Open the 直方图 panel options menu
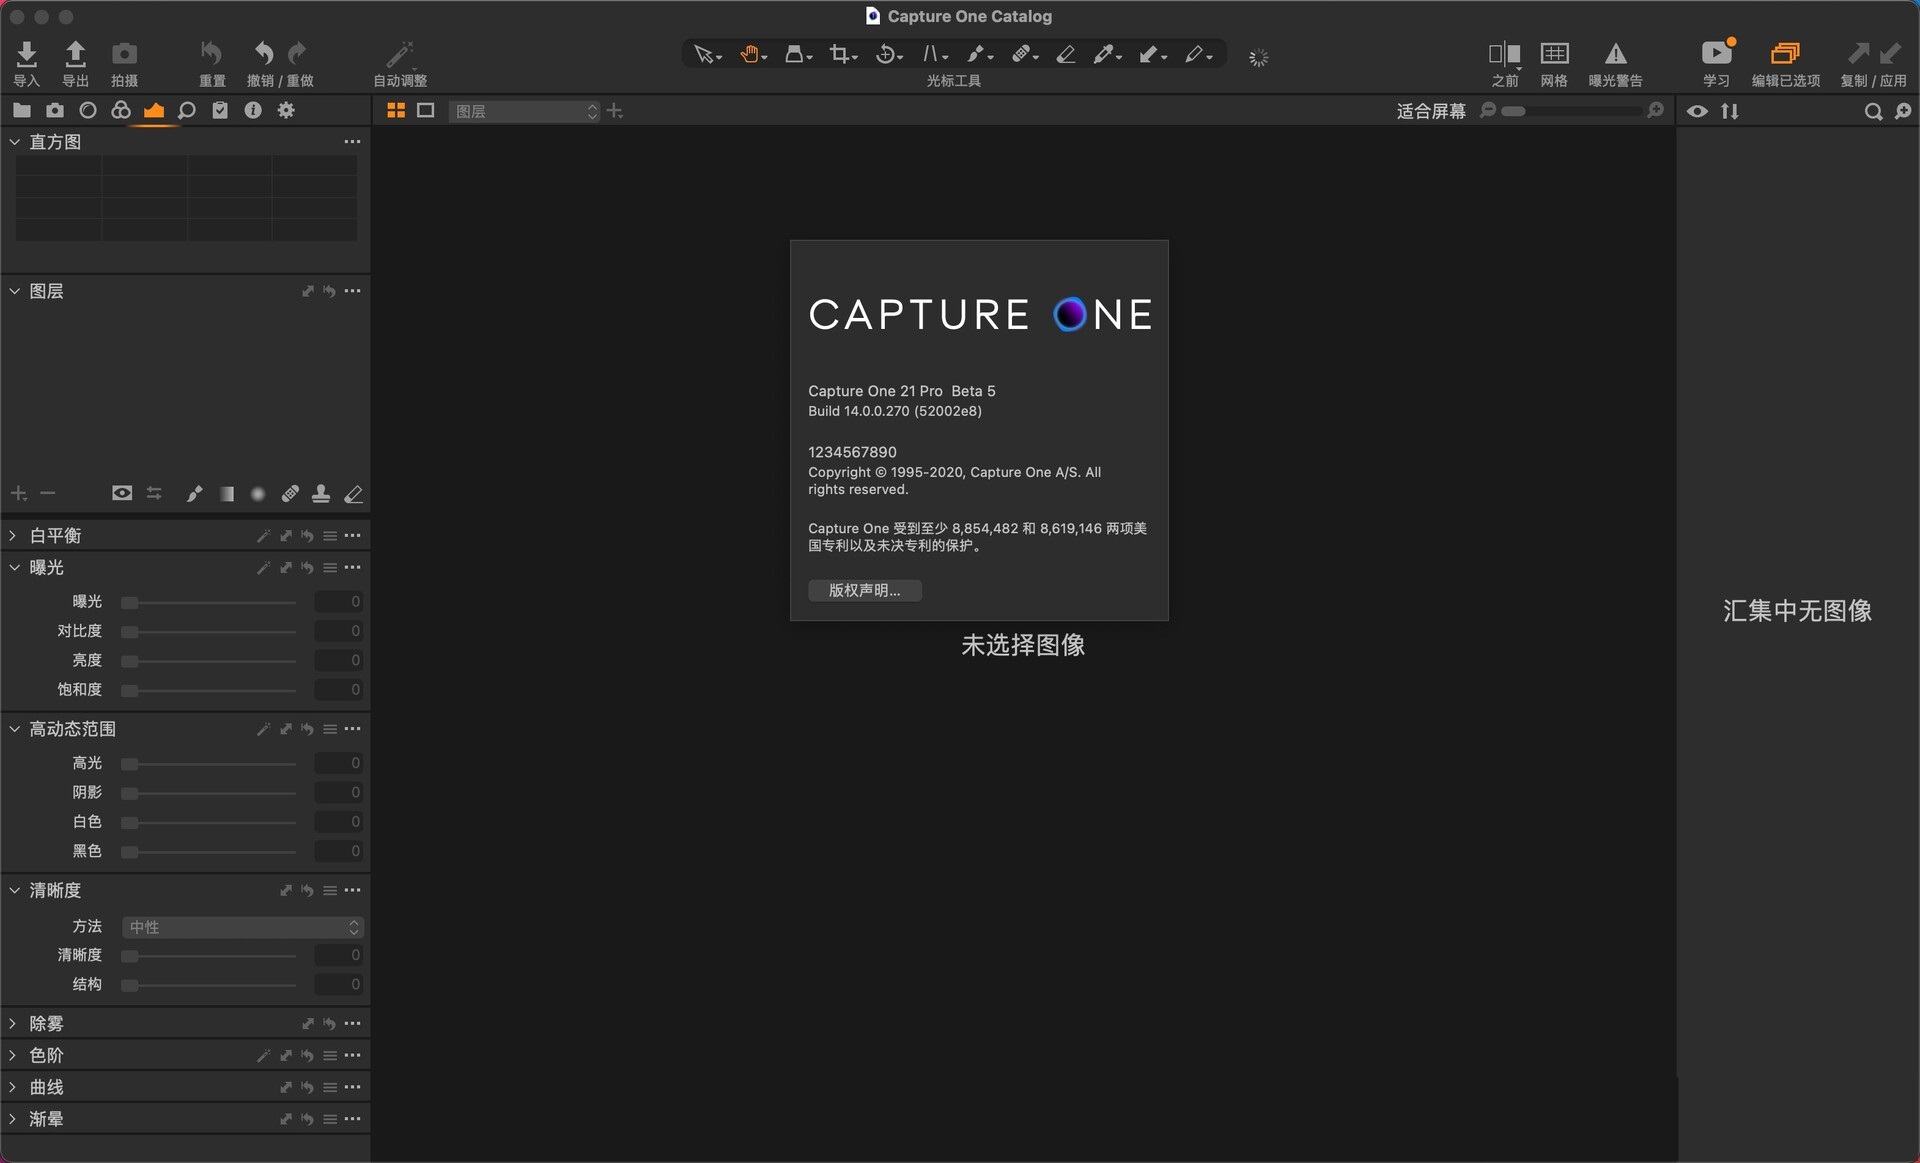Screen dimensions: 1920x1163 [x=351, y=141]
